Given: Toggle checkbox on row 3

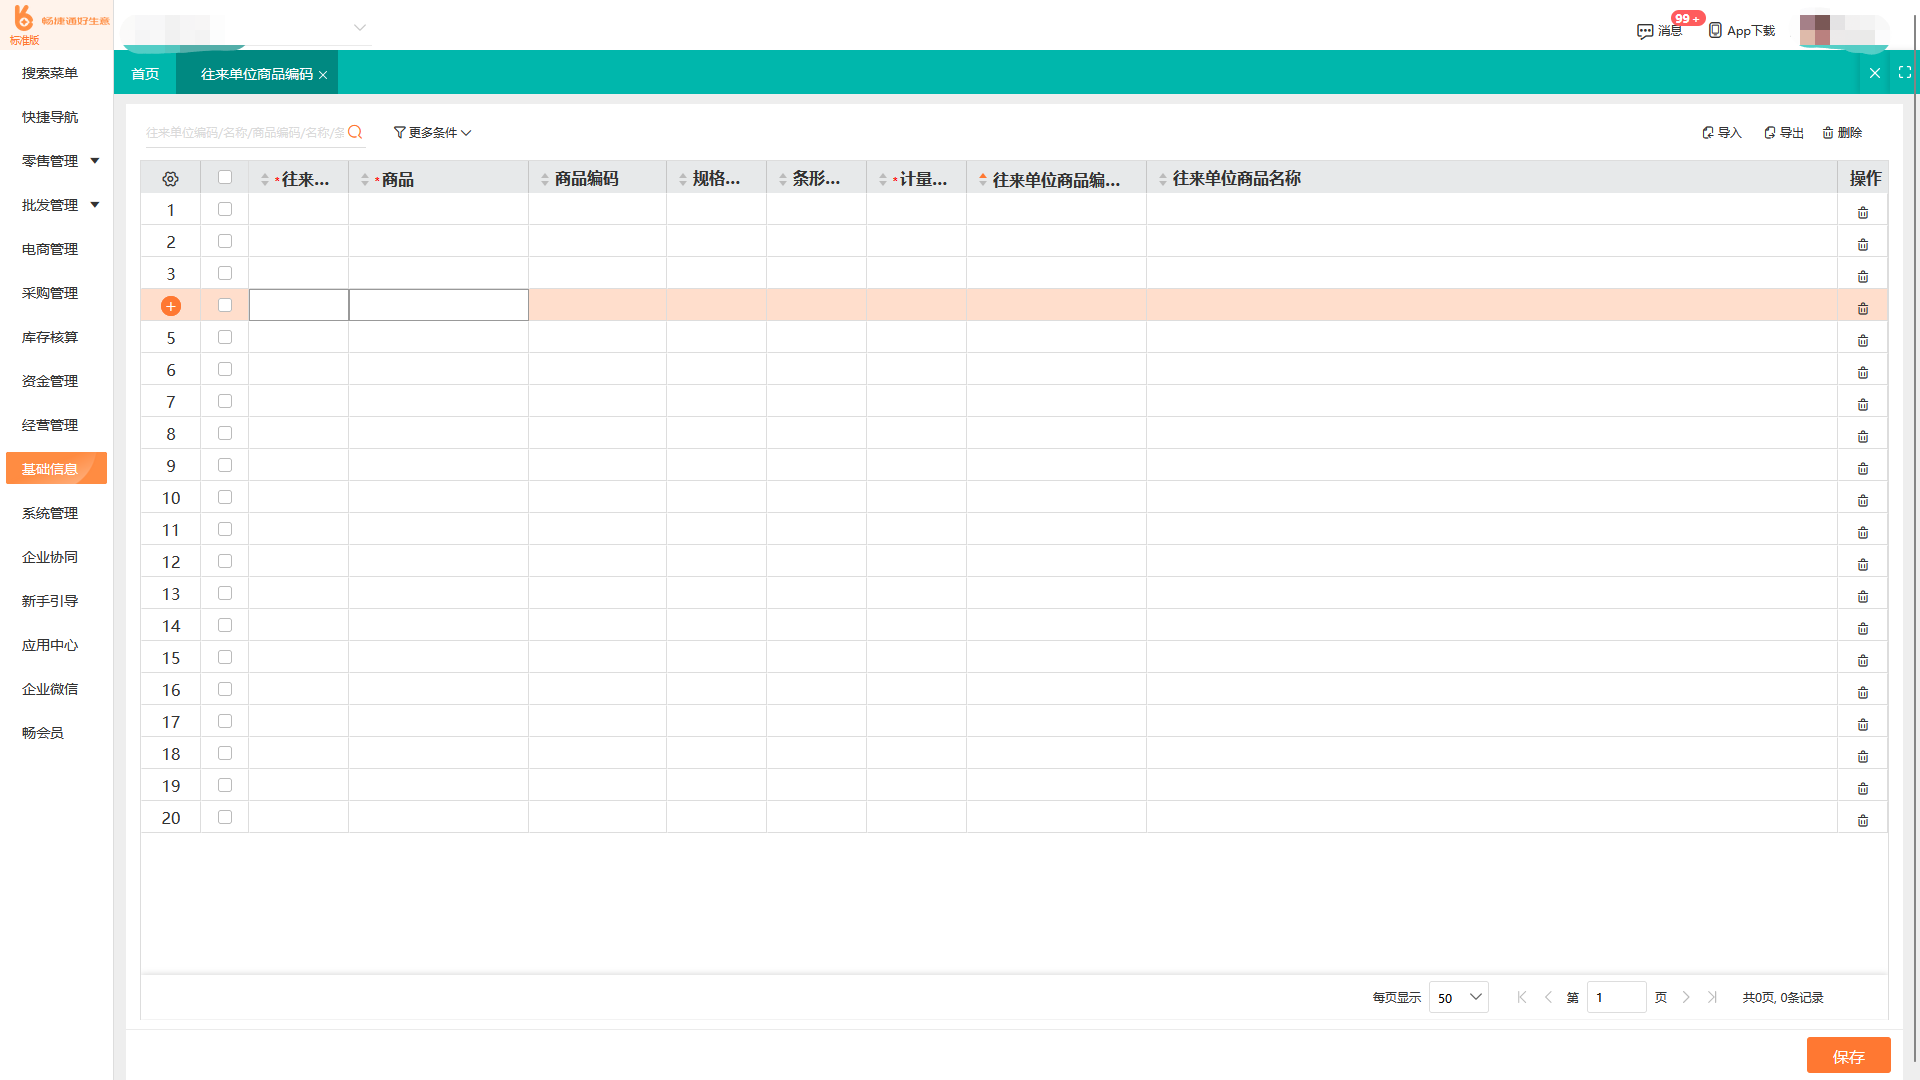Looking at the screenshot, I should (224, 273).
